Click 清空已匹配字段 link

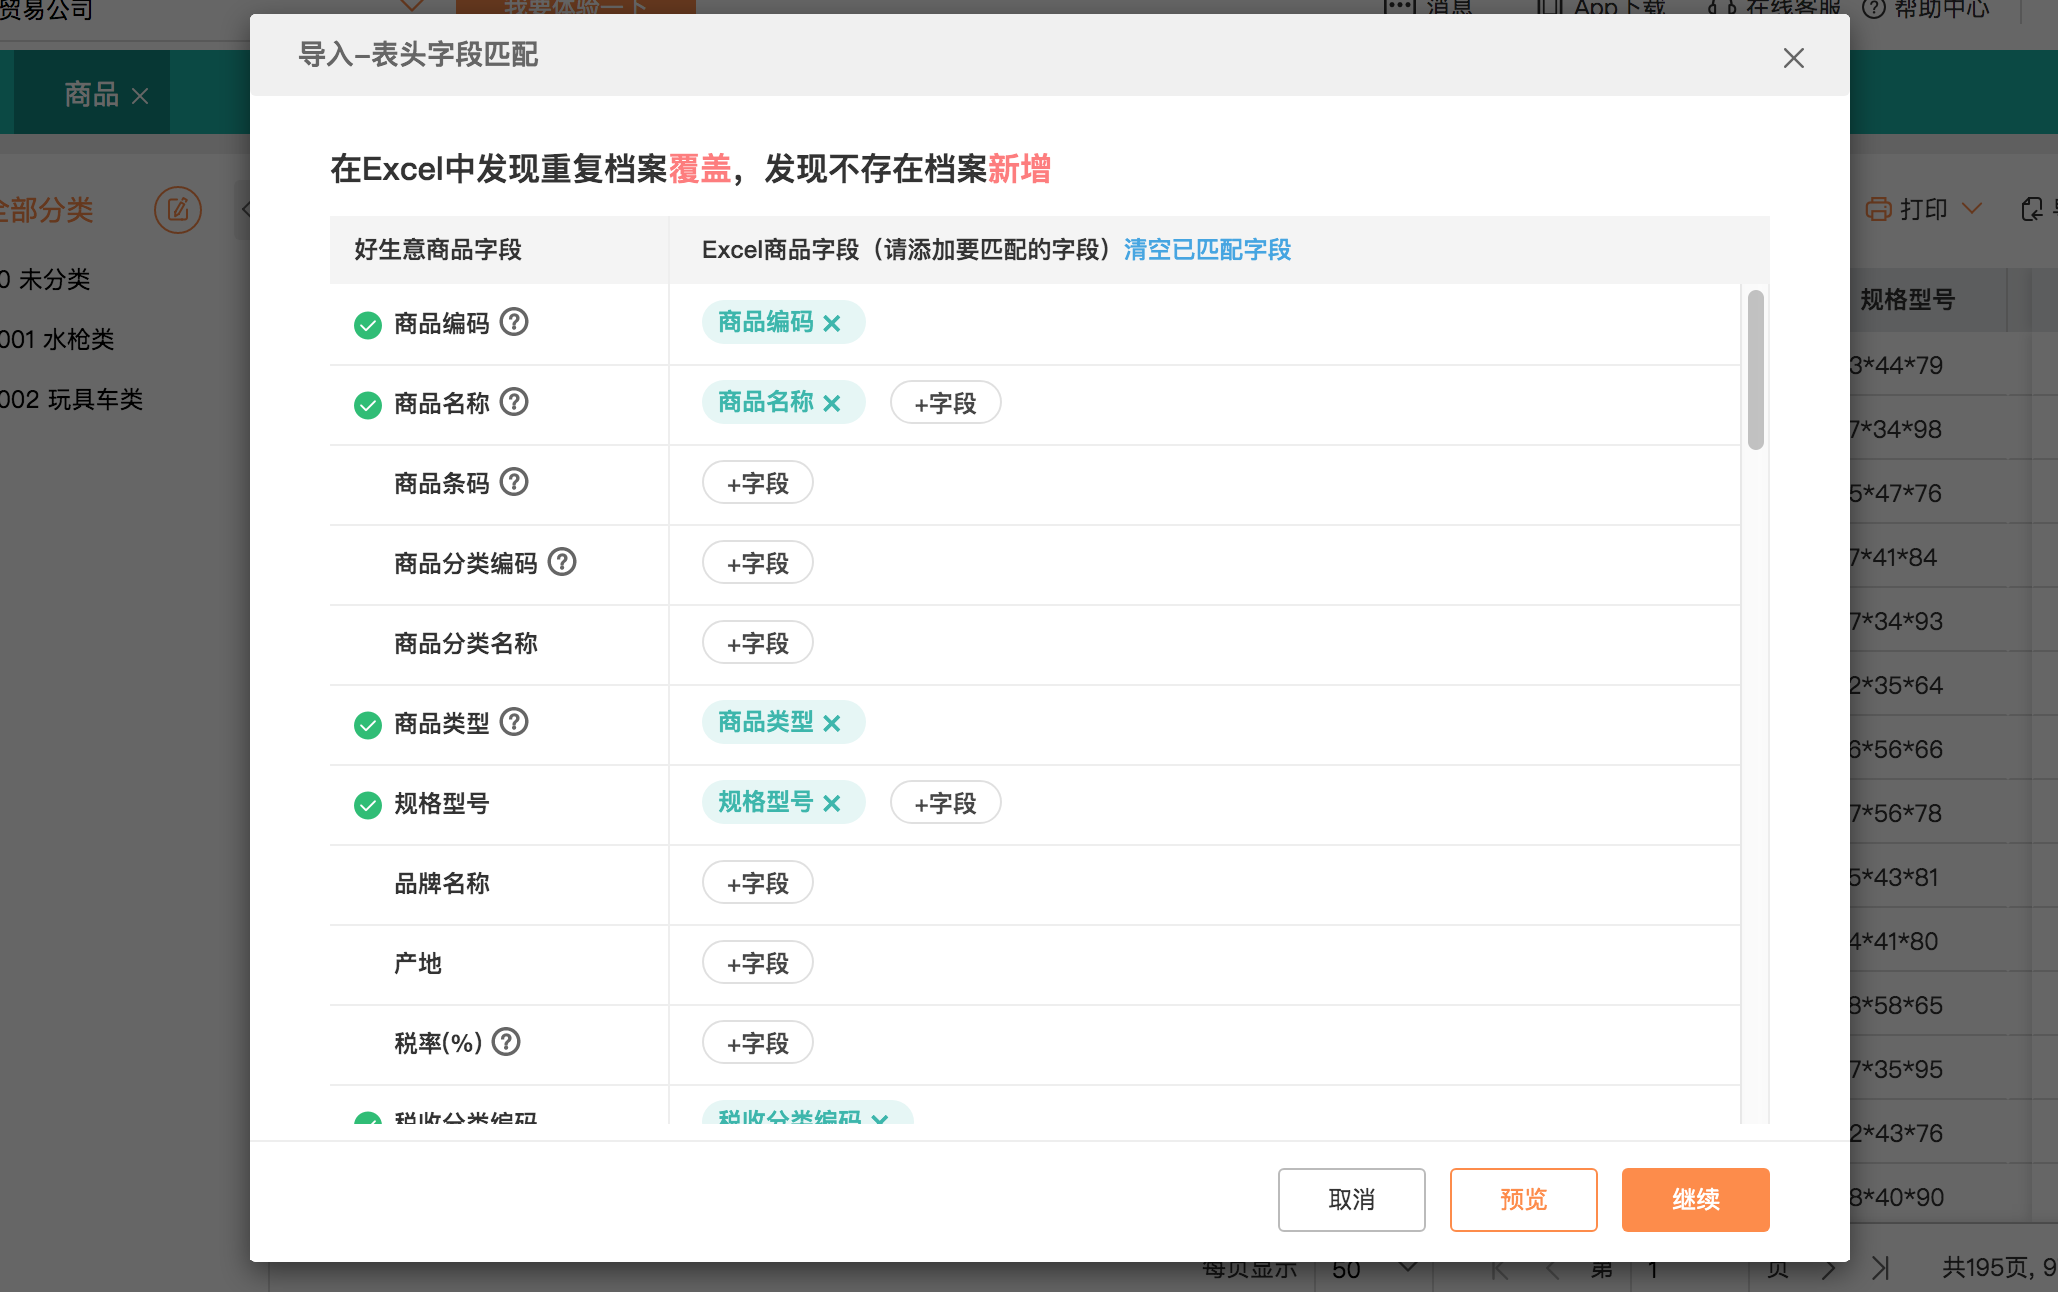(x=1205, y=249)
